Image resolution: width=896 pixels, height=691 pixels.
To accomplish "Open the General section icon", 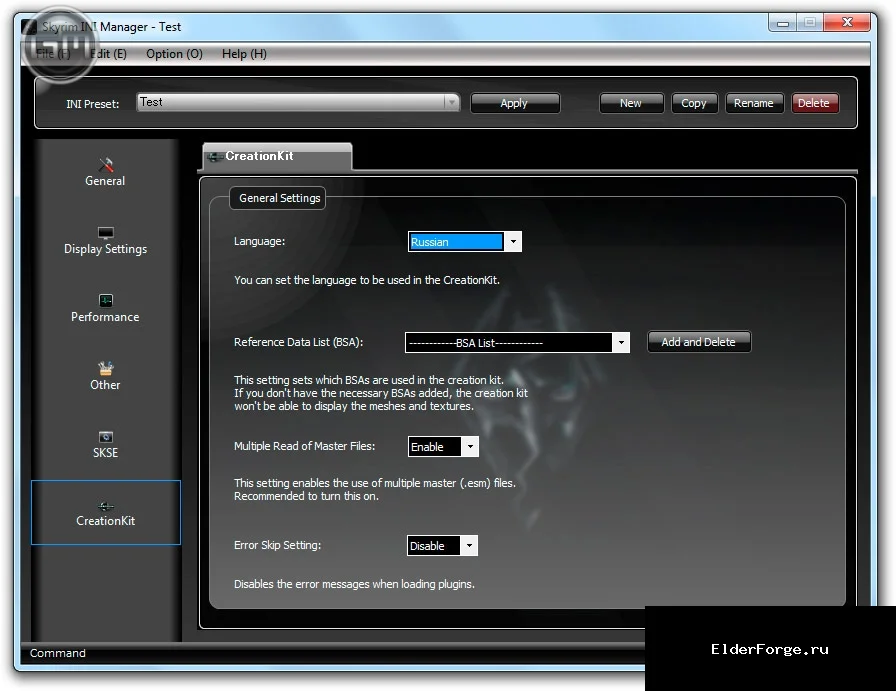I will click(106, 164).
